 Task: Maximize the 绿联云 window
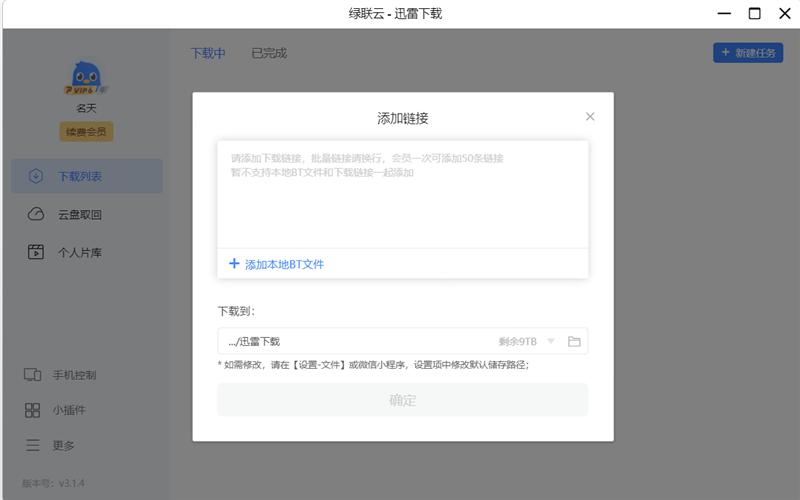coord(755,13)
